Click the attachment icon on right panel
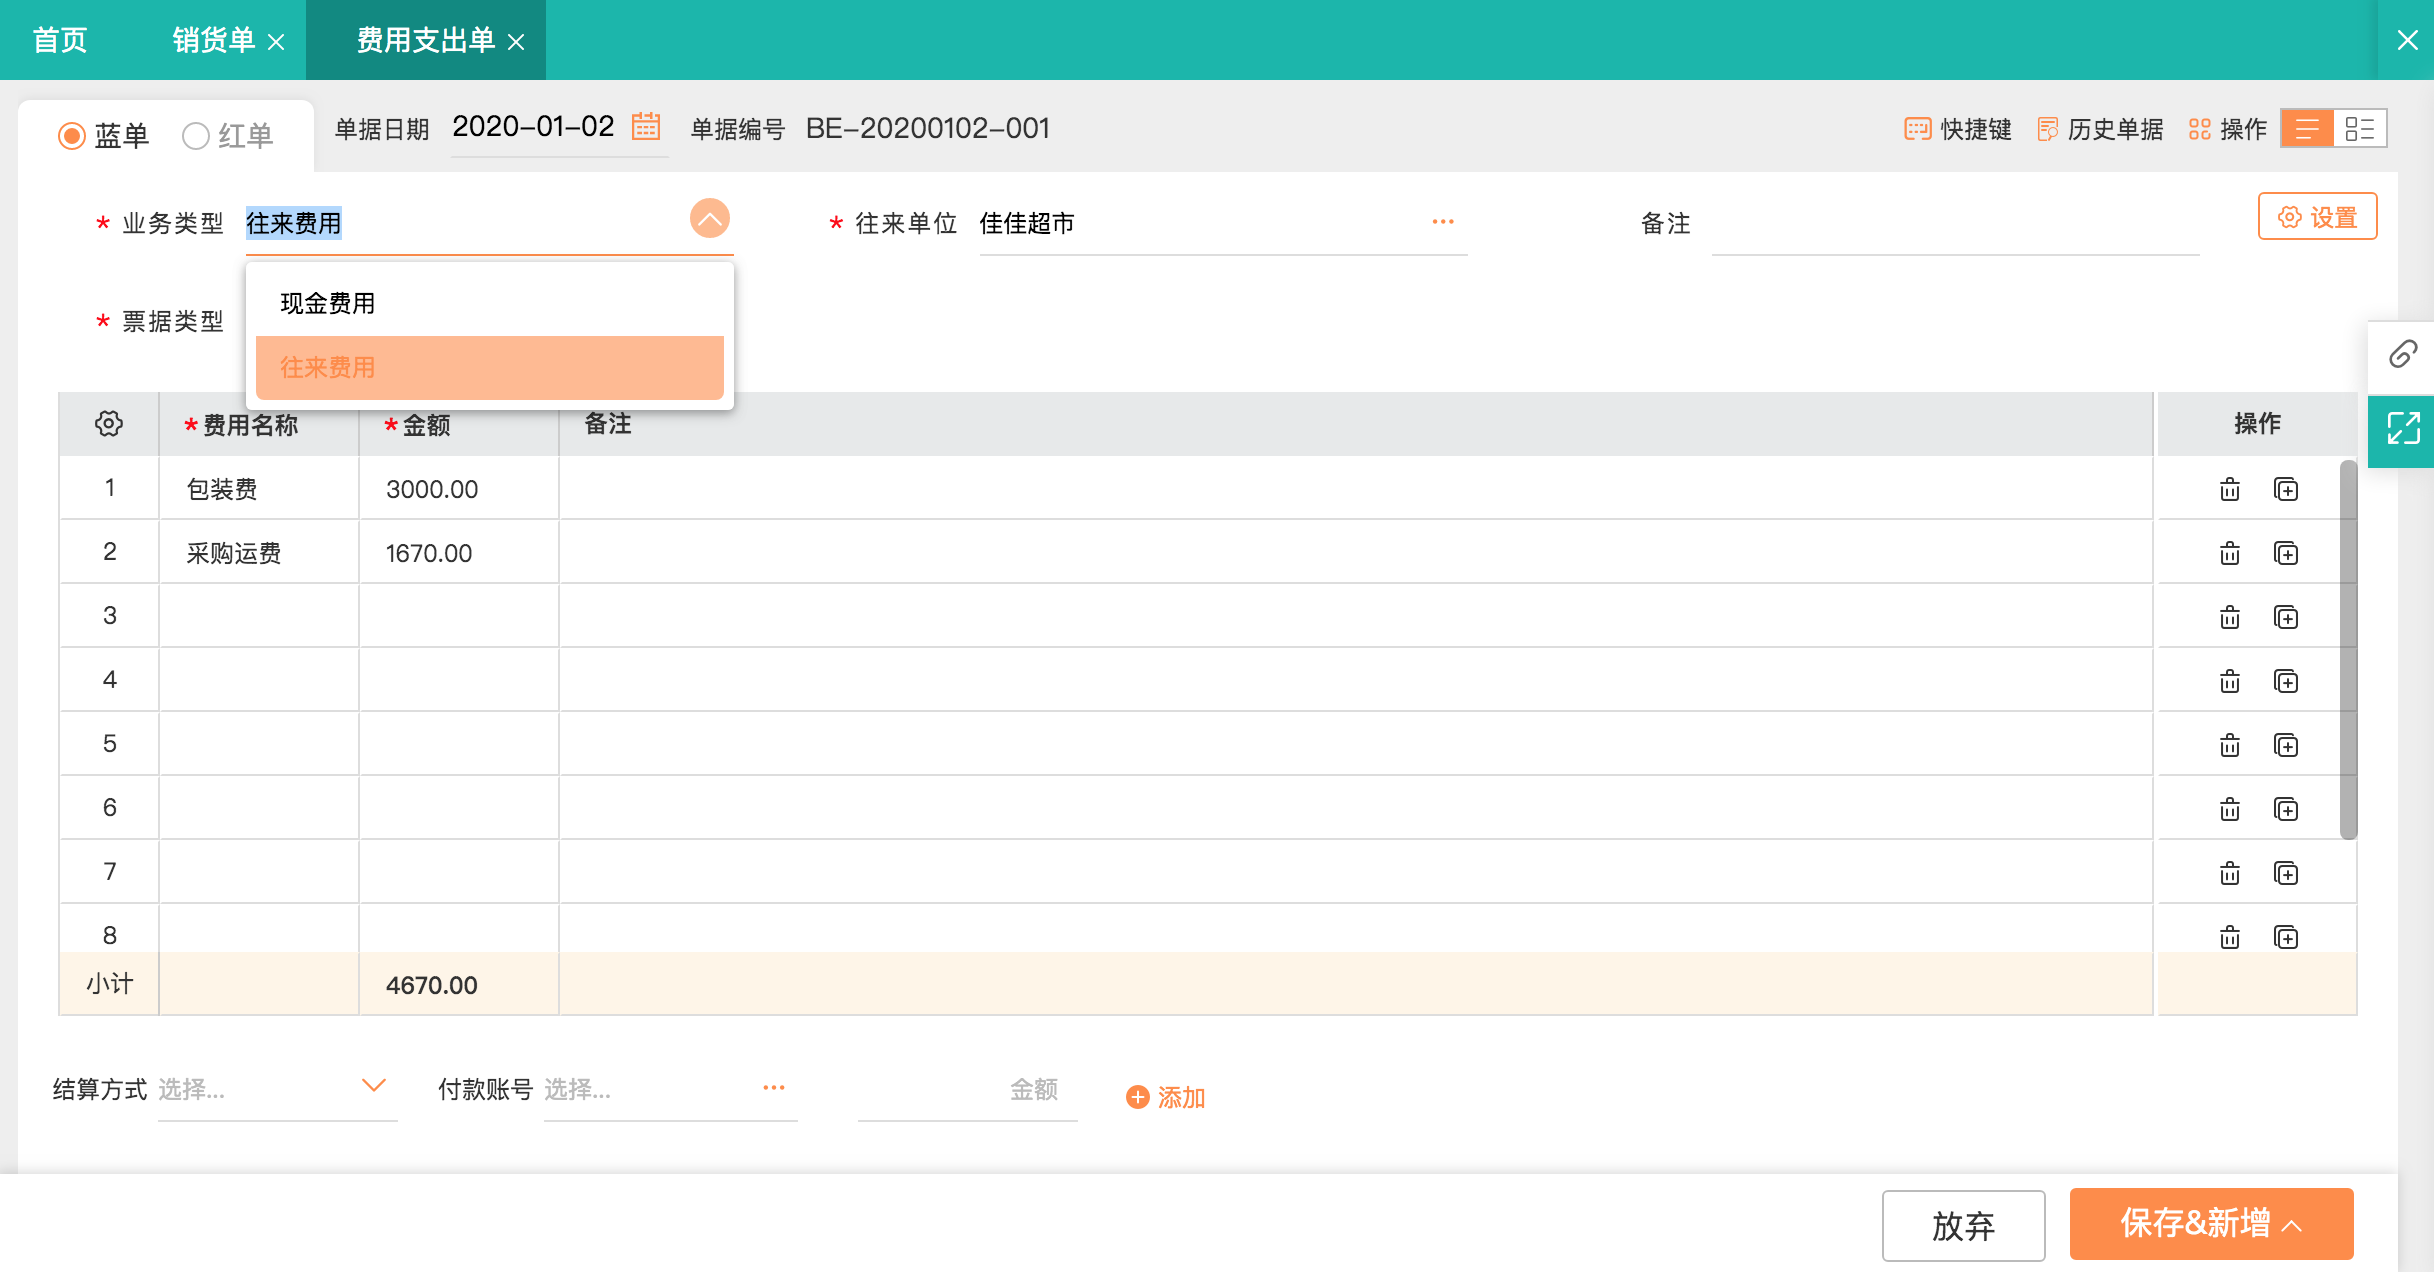Screen dimensions: 2434x1272 (x=2402, y=353)
